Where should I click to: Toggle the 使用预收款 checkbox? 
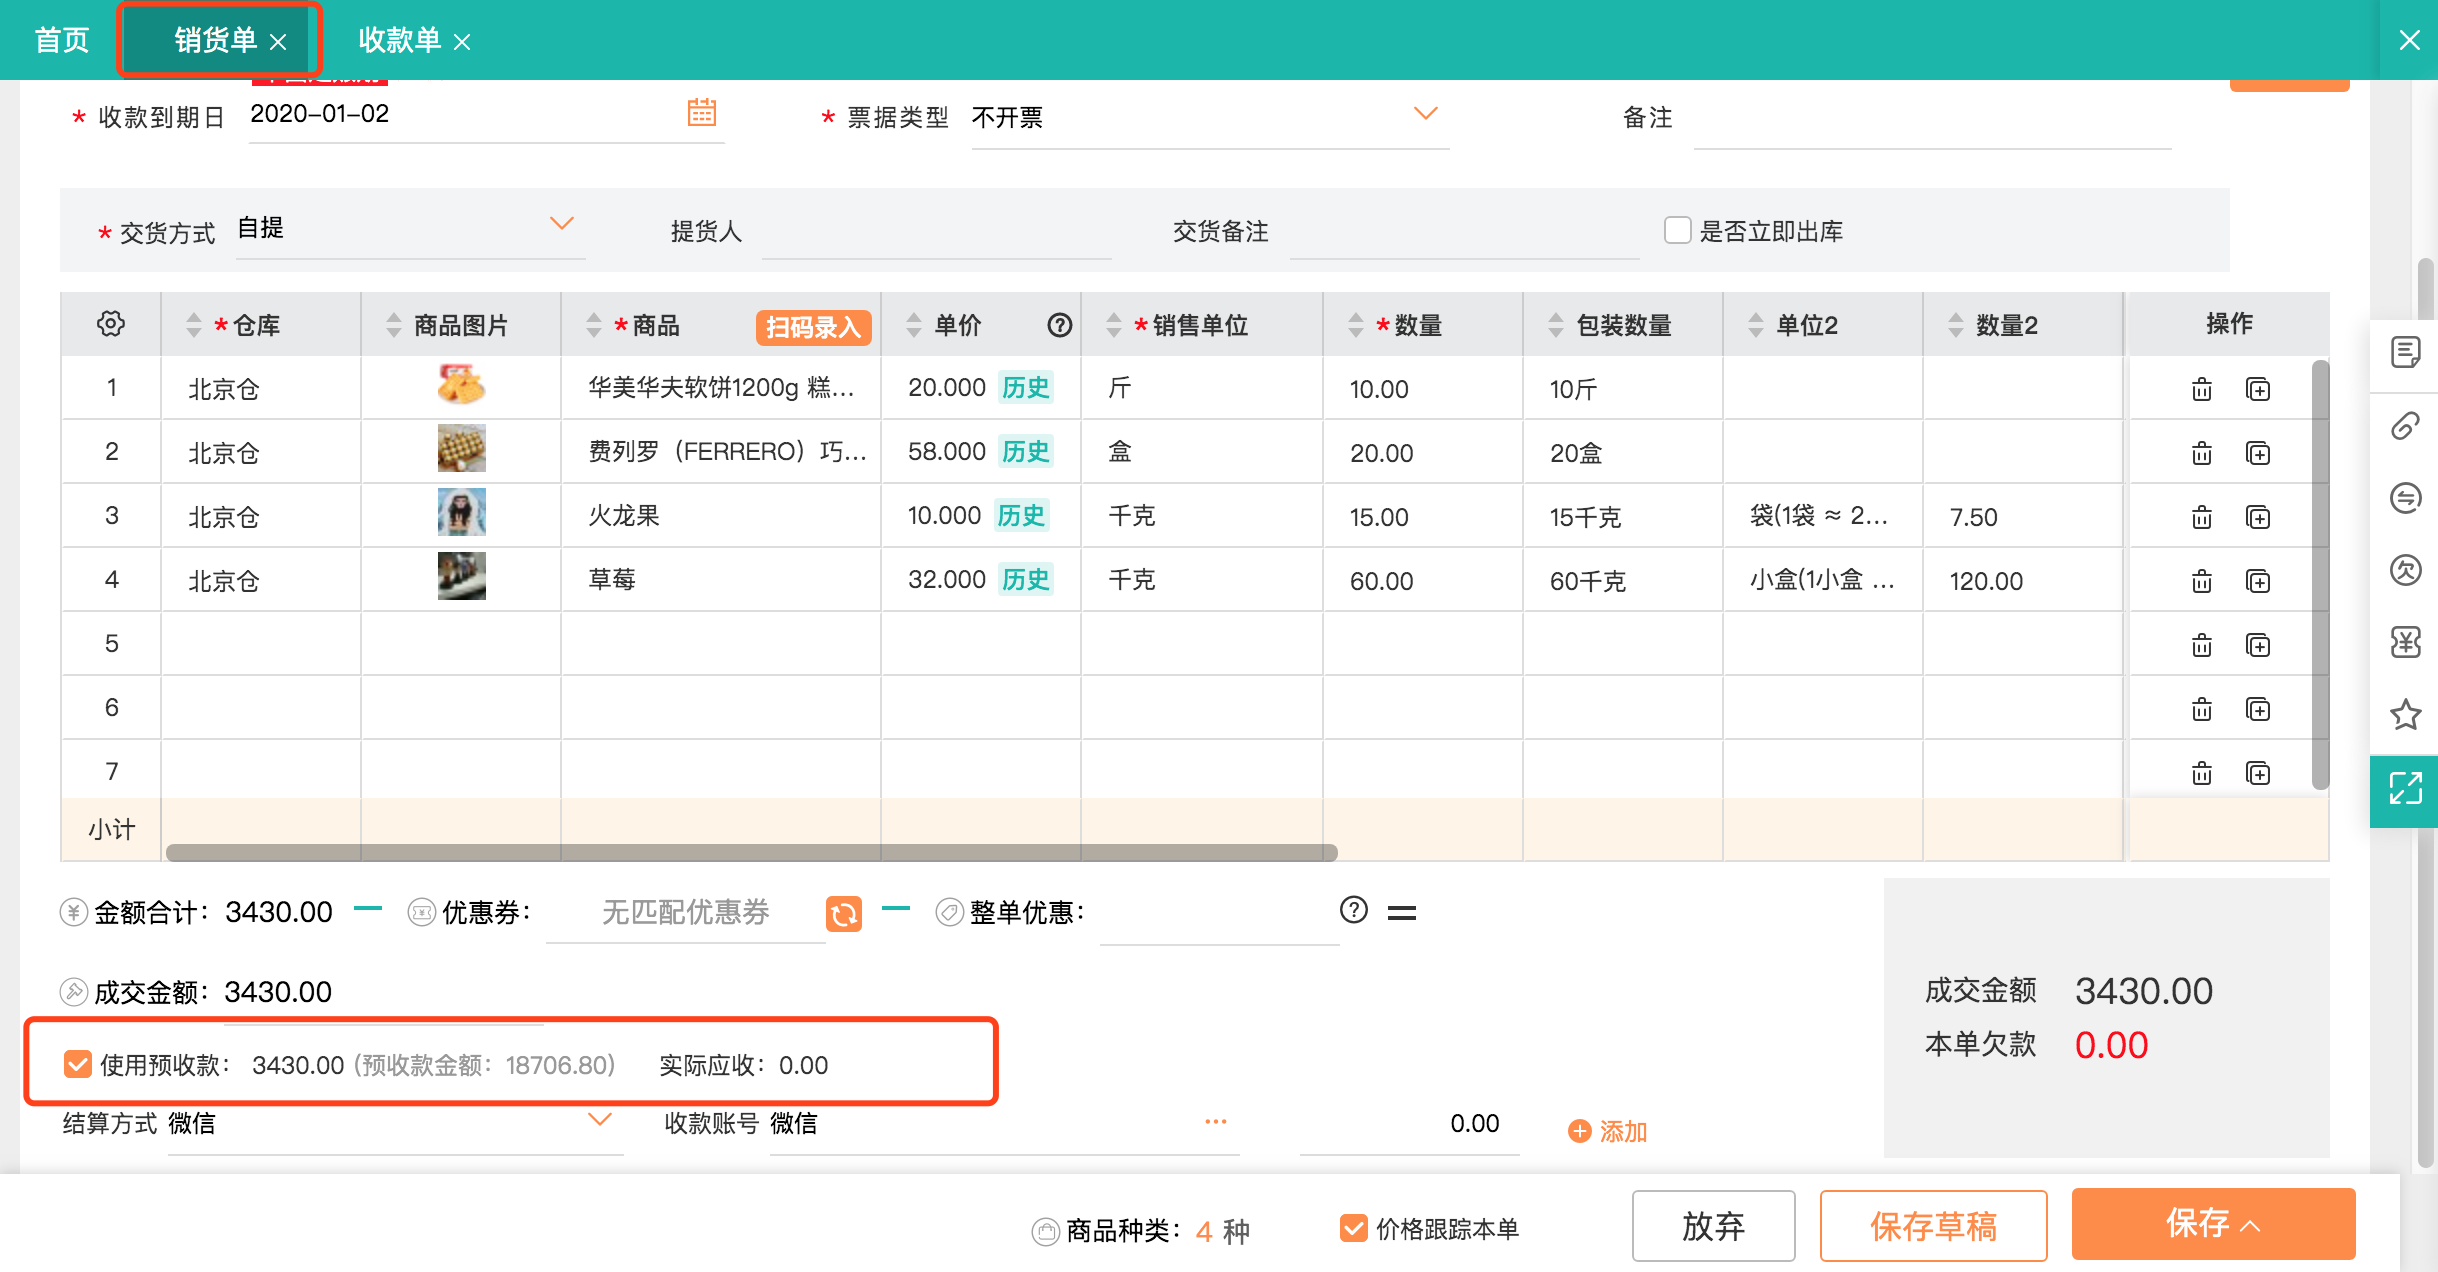pos(76,1064)
